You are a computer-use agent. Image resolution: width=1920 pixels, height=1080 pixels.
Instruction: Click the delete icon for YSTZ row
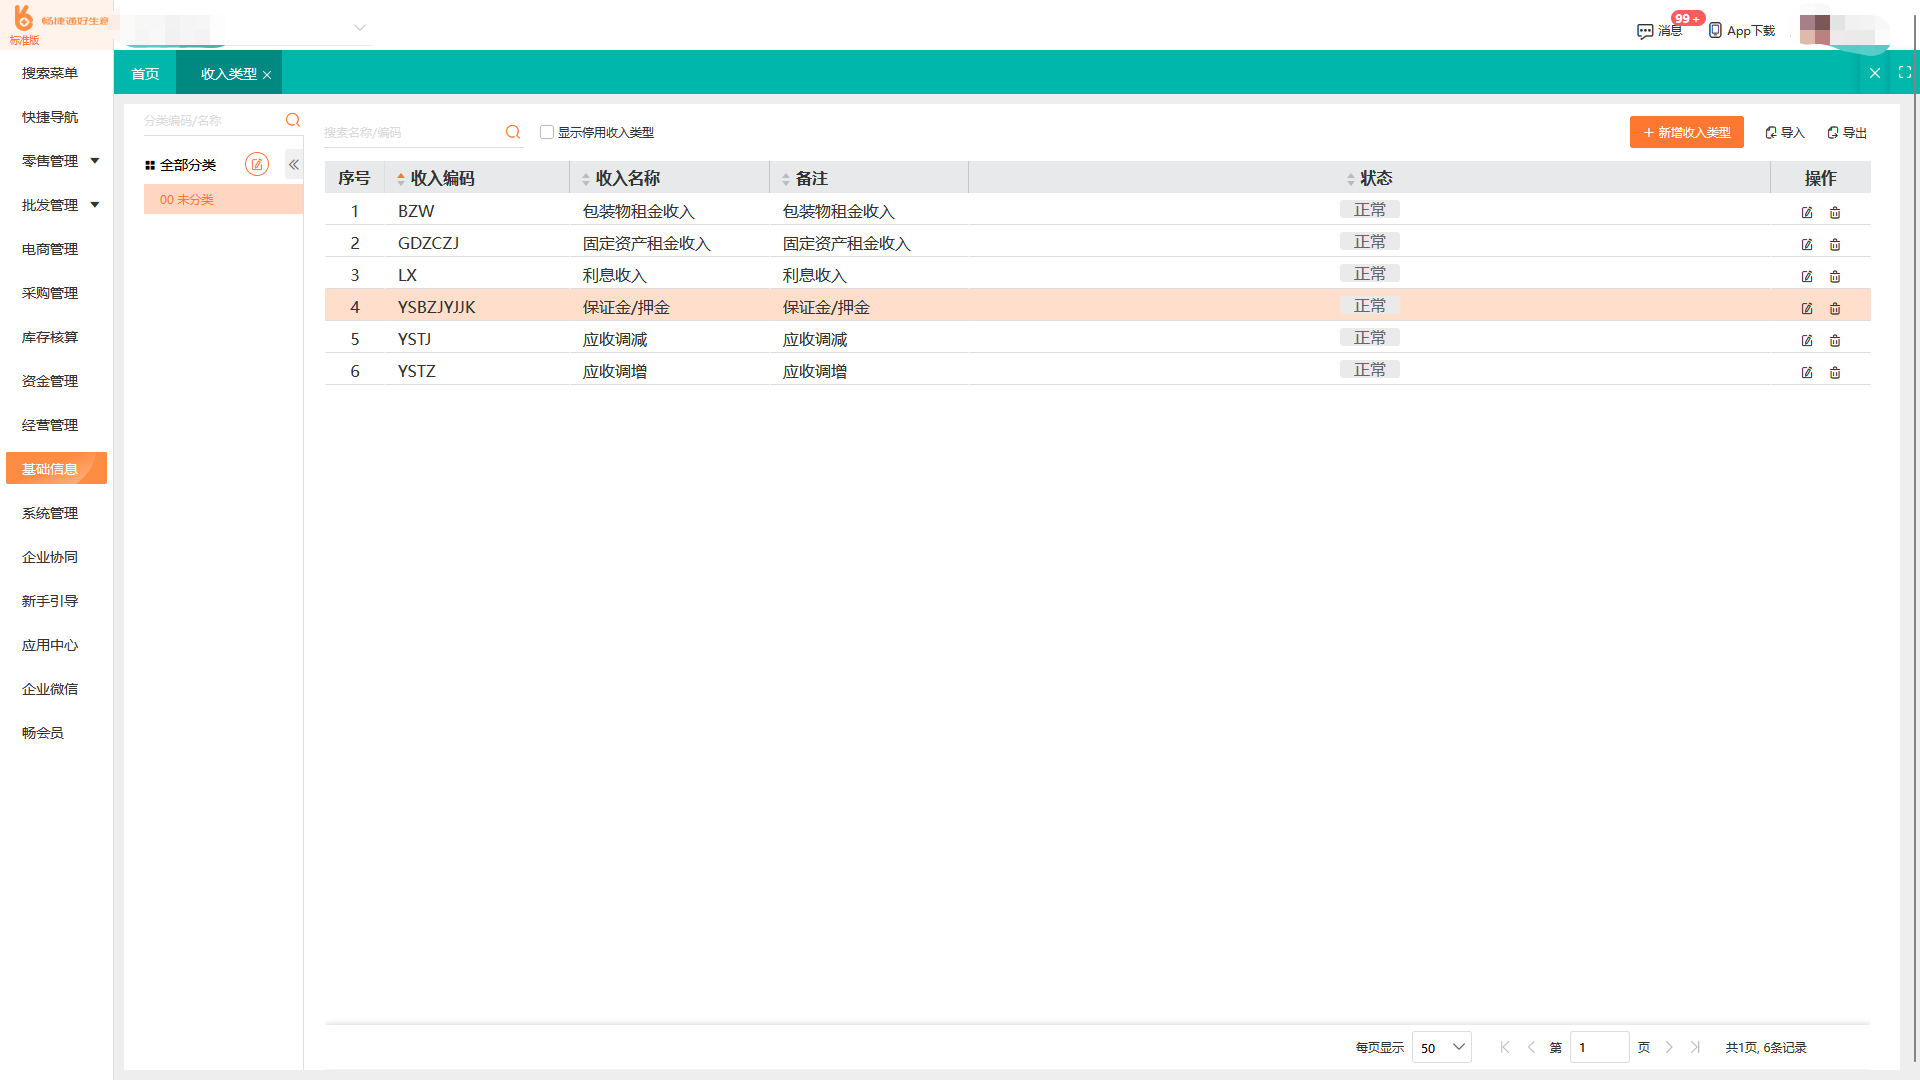point(1834,371)
